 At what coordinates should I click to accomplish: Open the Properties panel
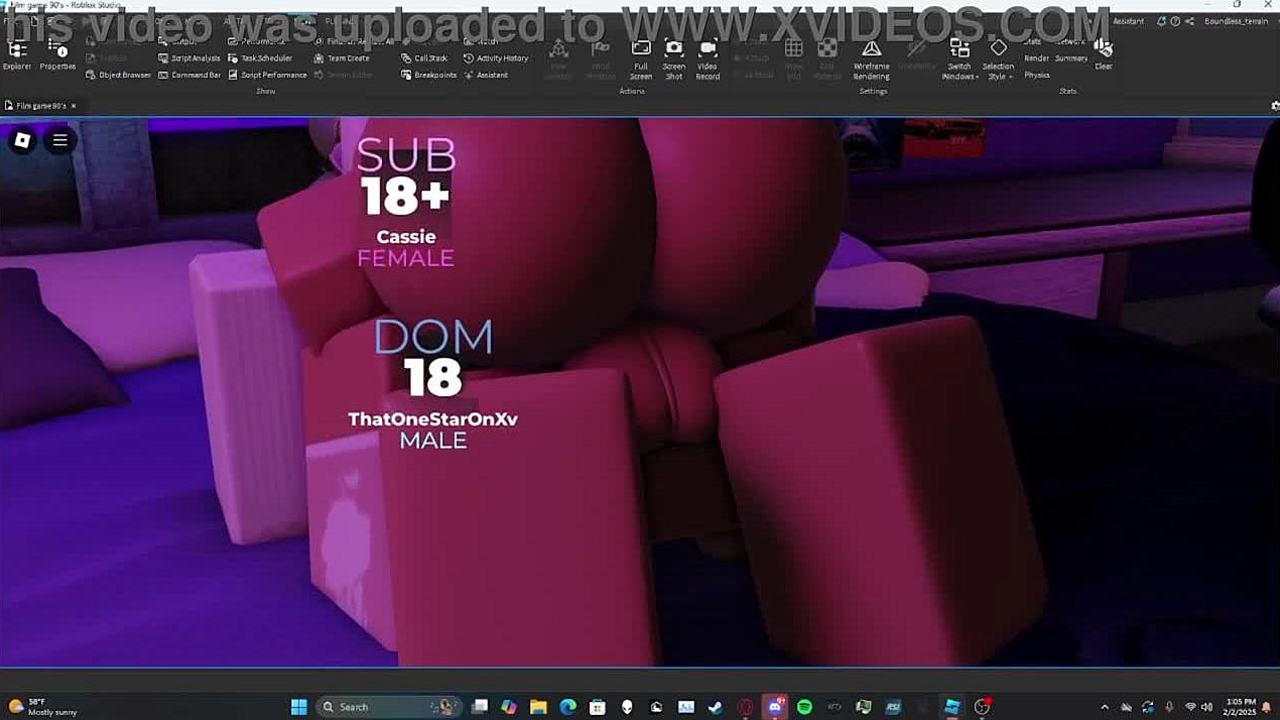coord(57,54)
